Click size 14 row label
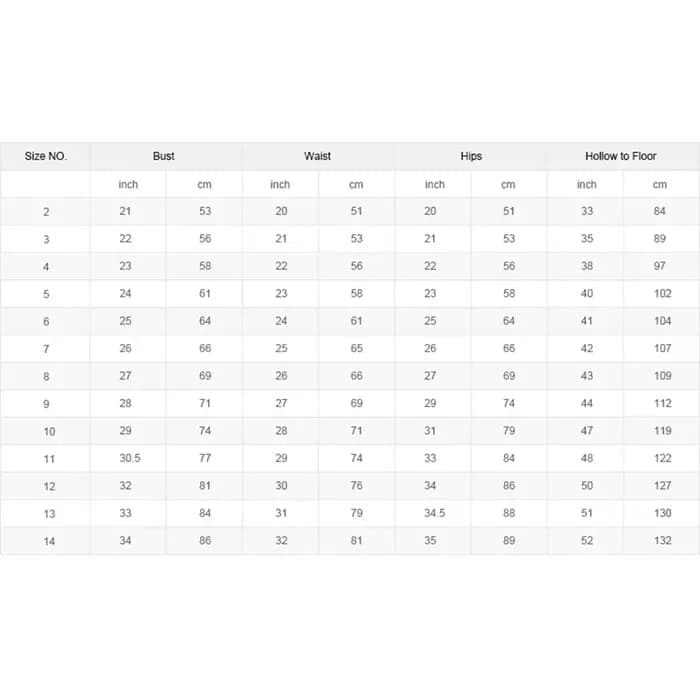This screenshot has width=700, height=700. coord(49,542)
